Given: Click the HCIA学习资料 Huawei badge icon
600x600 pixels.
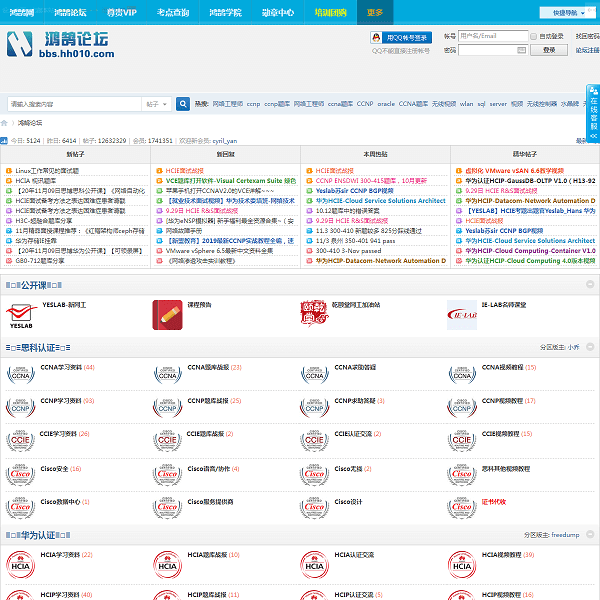Looking at the screenshot, I should click(21, 561).
